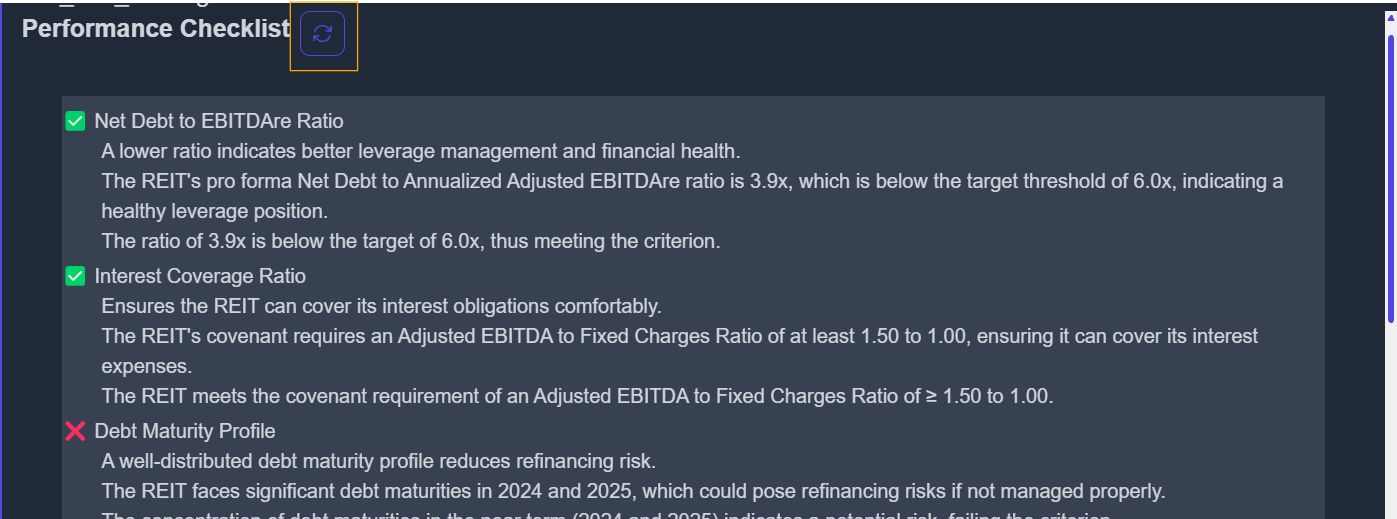Click 'Ensures the REIT can cover' description
Viewport: 1397px width, 519px height.
tap(381, 306)
